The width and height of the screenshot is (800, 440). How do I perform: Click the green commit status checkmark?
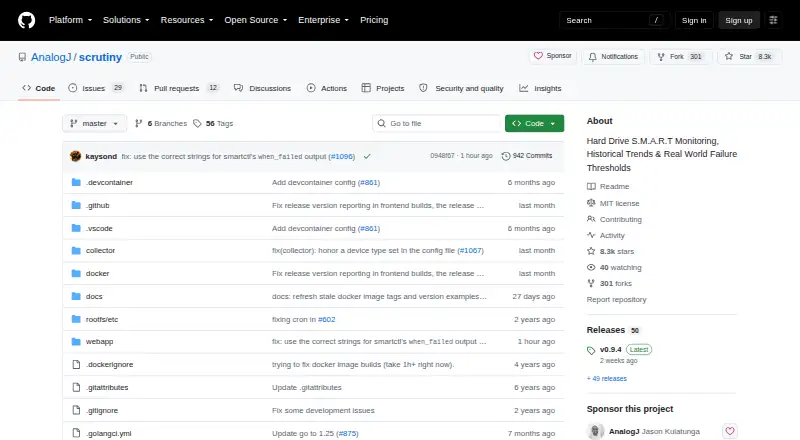point(367,156)
